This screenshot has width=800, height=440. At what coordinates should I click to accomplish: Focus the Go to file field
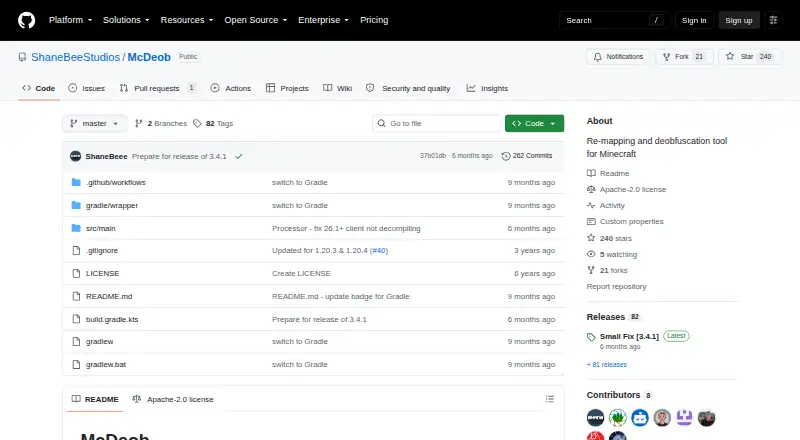[x=436, y=124]
